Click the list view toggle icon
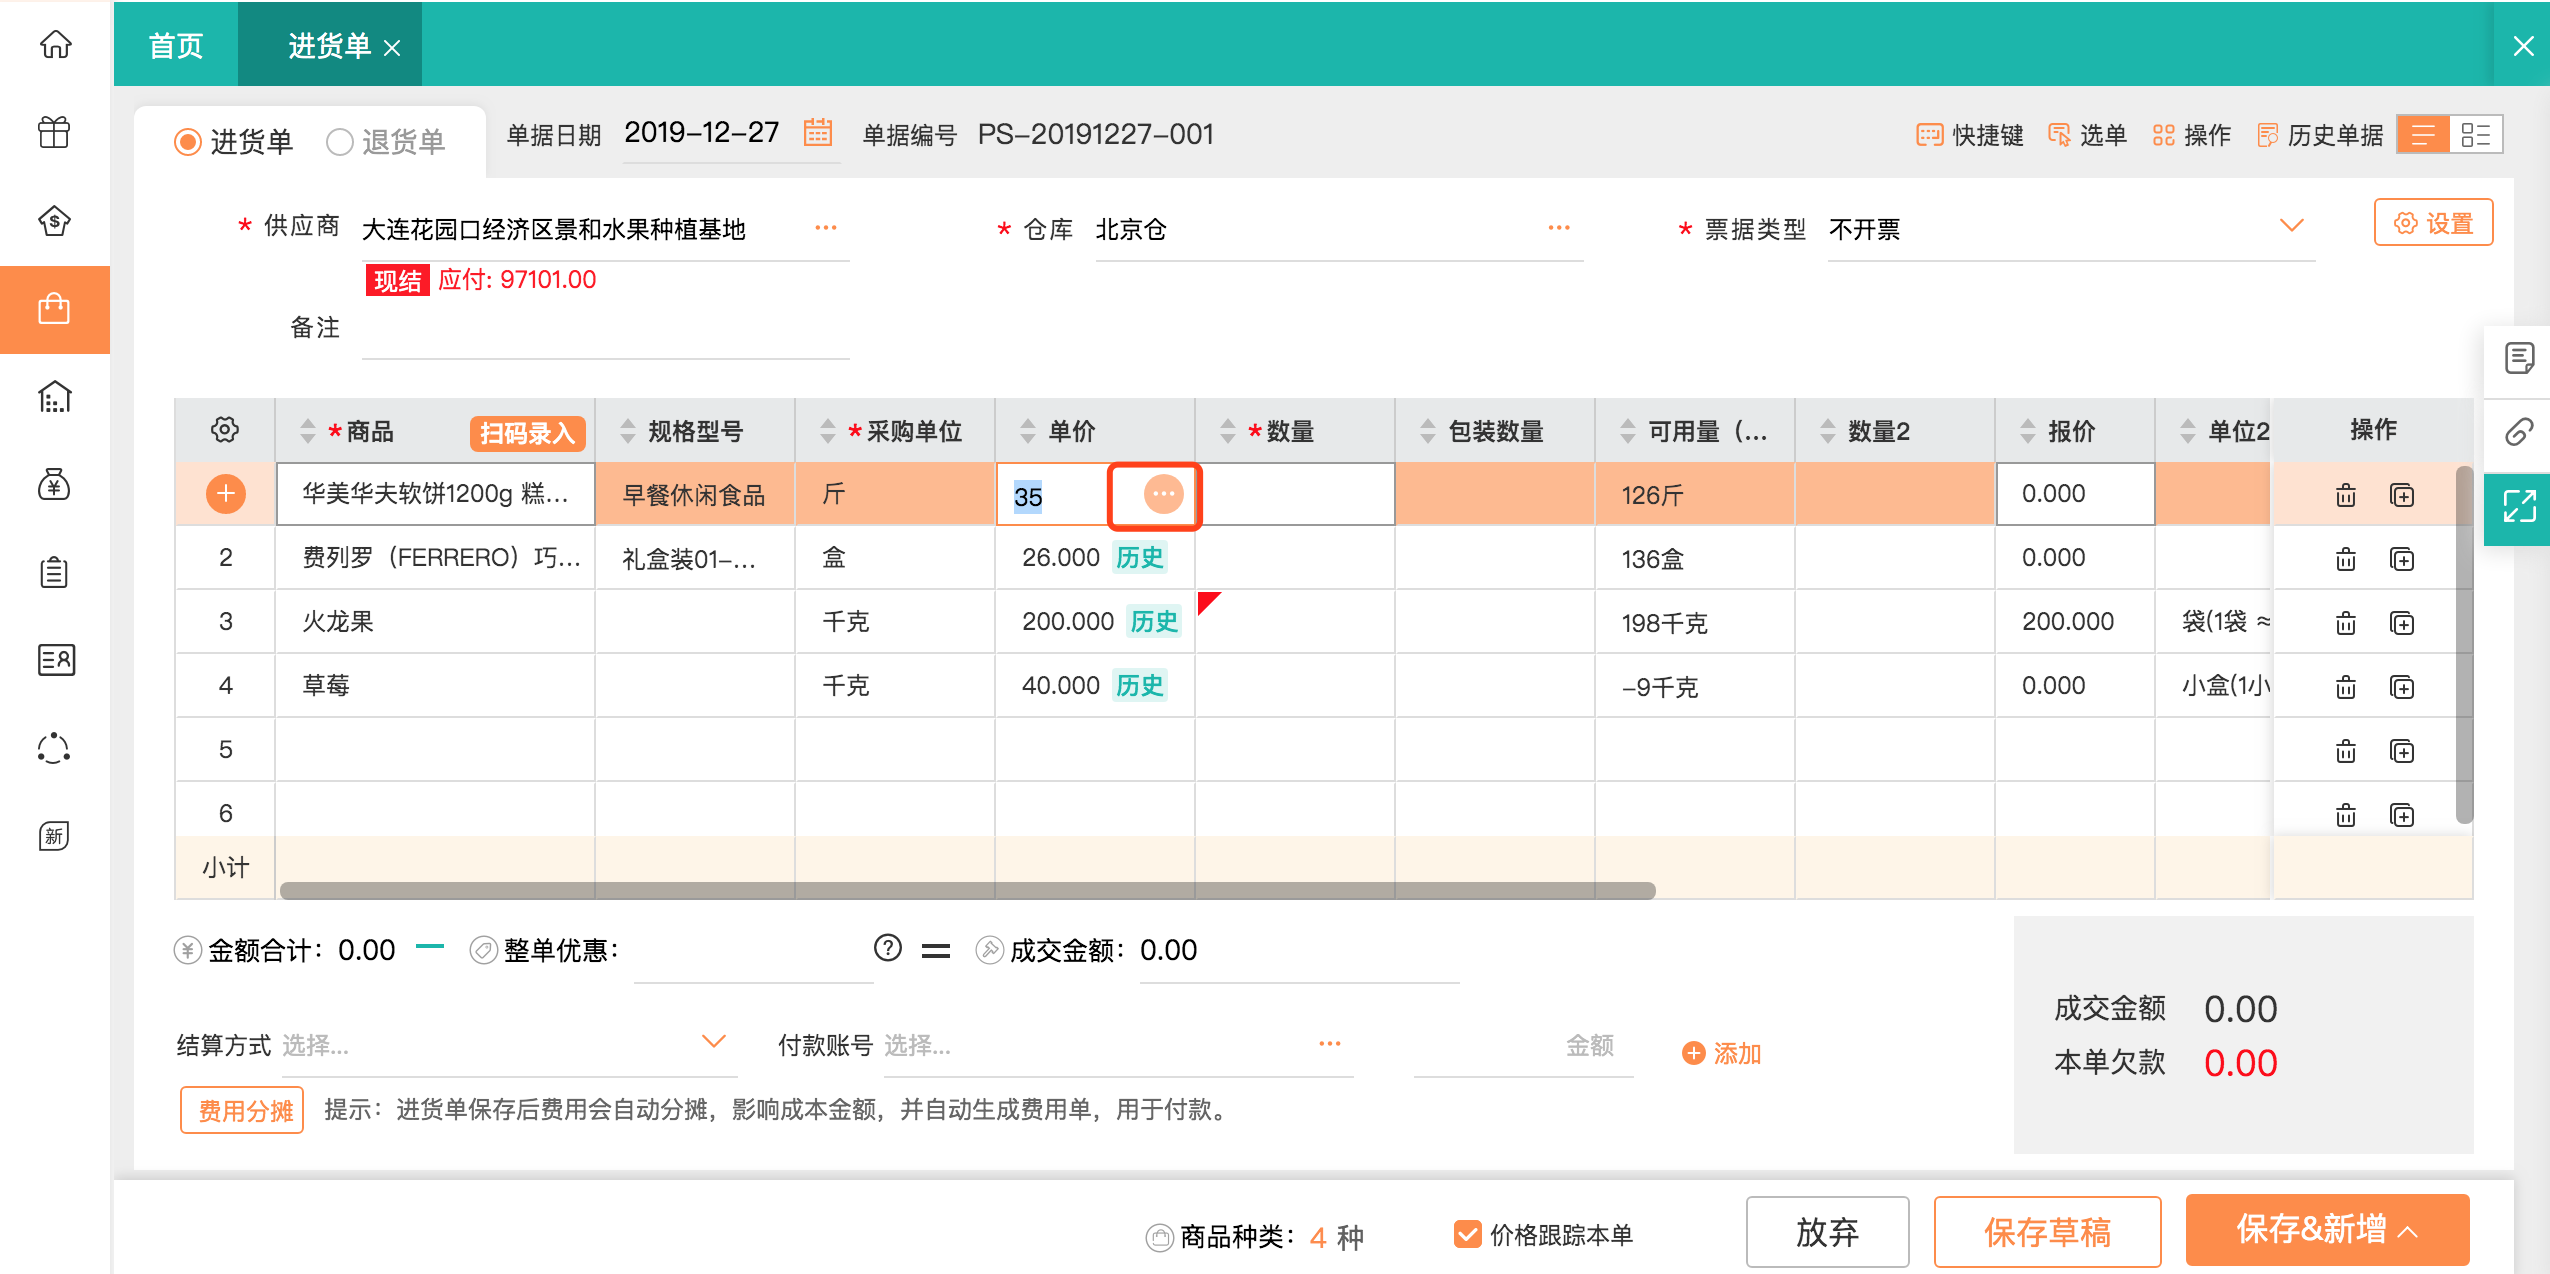Image resolution: width=2550 pixels, height=1274 pixels. point(2425,135)
